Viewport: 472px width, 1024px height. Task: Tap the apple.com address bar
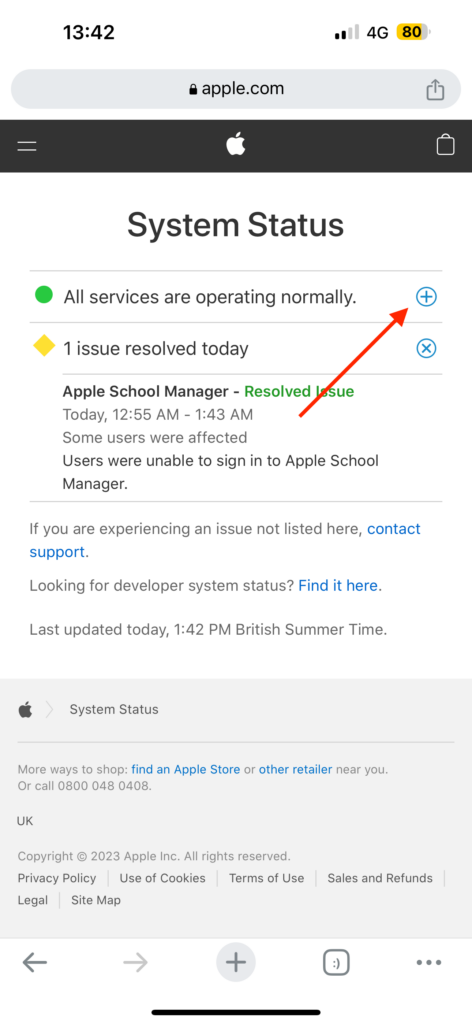236,89
